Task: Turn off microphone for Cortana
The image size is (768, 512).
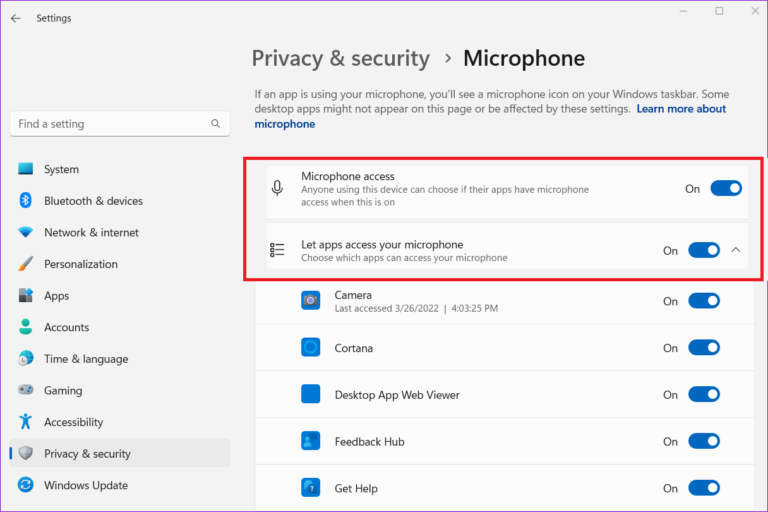Action: coord(704,347)
